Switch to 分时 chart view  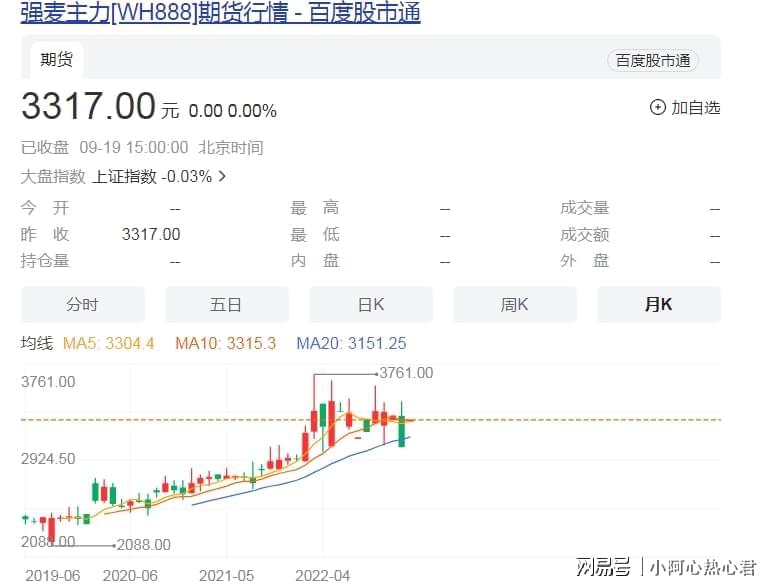click(x=83, y=305)
